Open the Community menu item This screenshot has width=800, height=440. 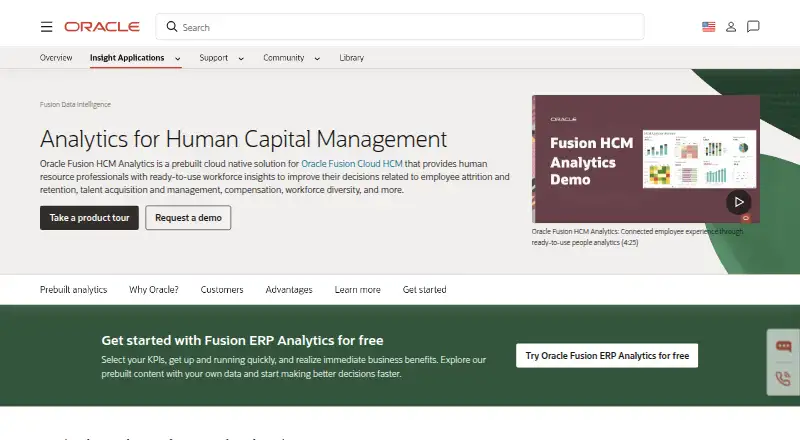click(284, 58)
